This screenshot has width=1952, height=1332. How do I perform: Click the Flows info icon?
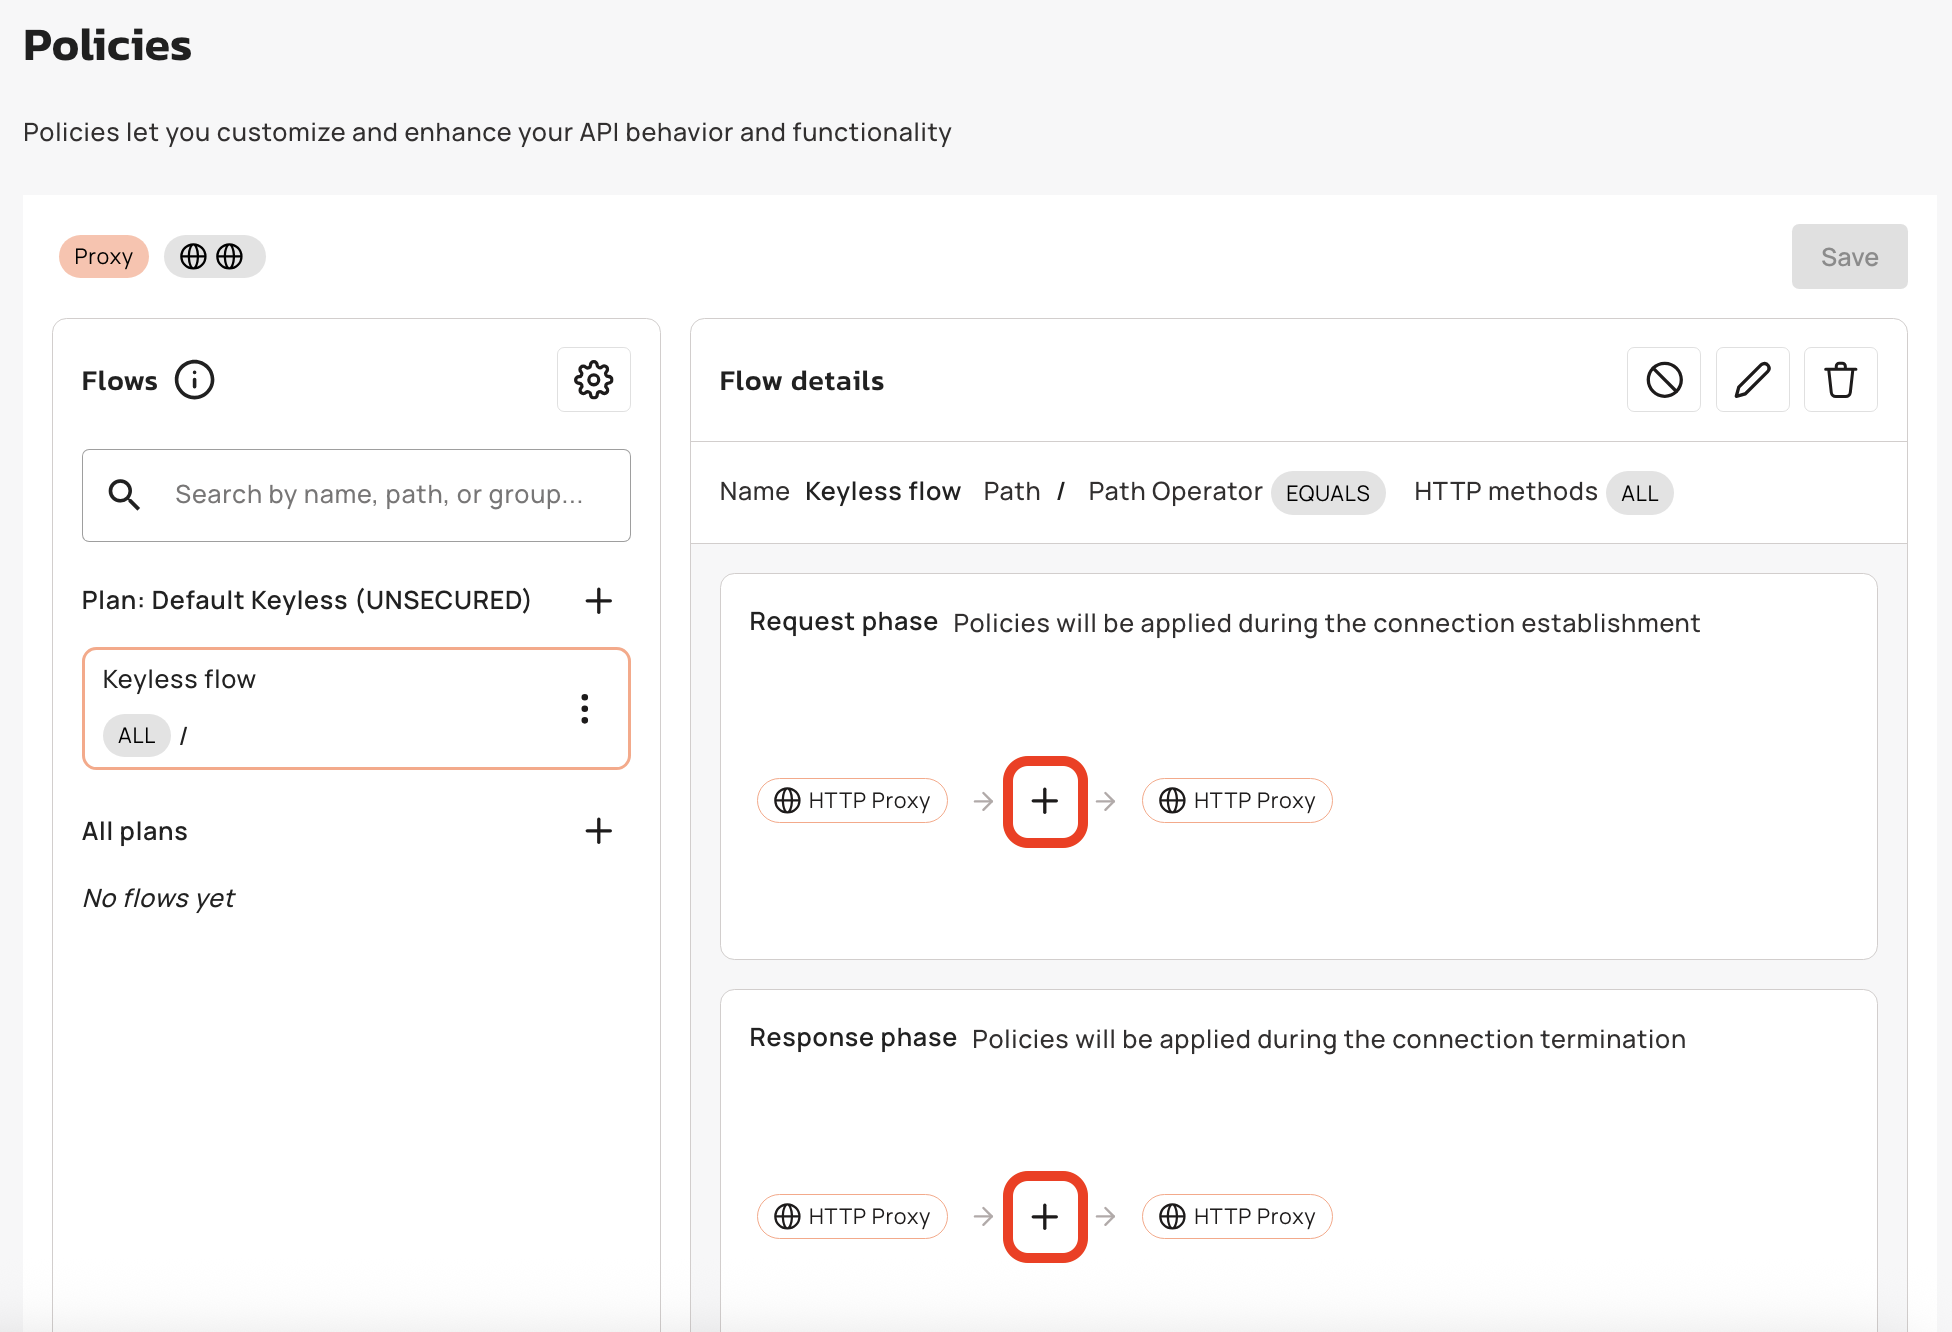click(194, 380)
